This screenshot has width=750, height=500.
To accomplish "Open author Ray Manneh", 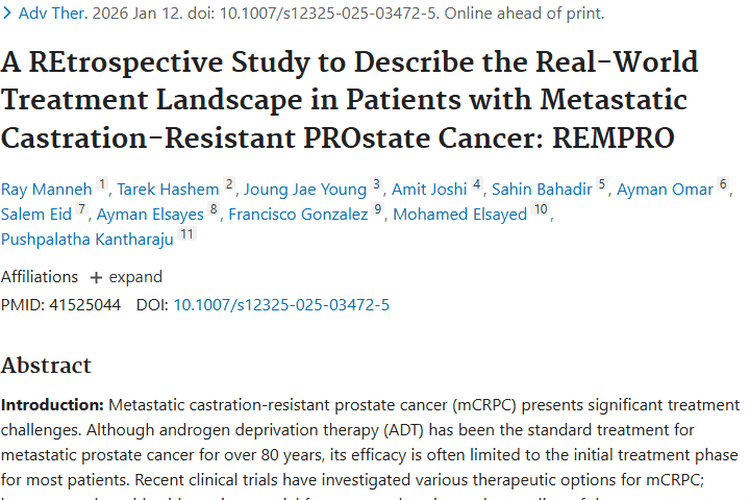I will [x=46, y=189].
